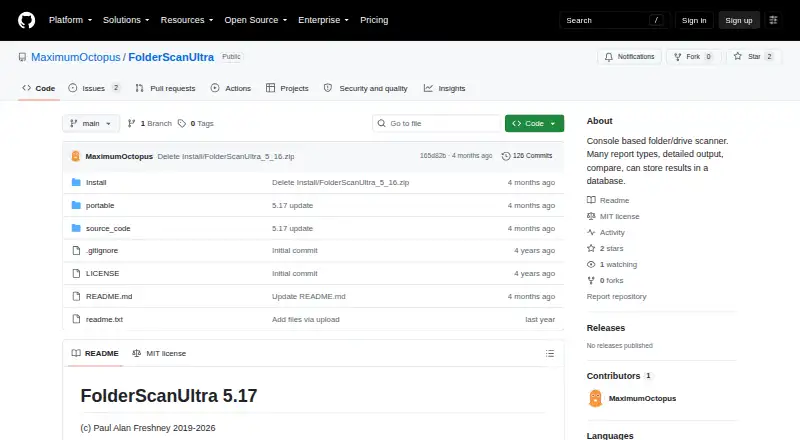Select the README.md file icon
This screenshot has height=440, width=800.
pyautogui.click(x=76, y=297)
